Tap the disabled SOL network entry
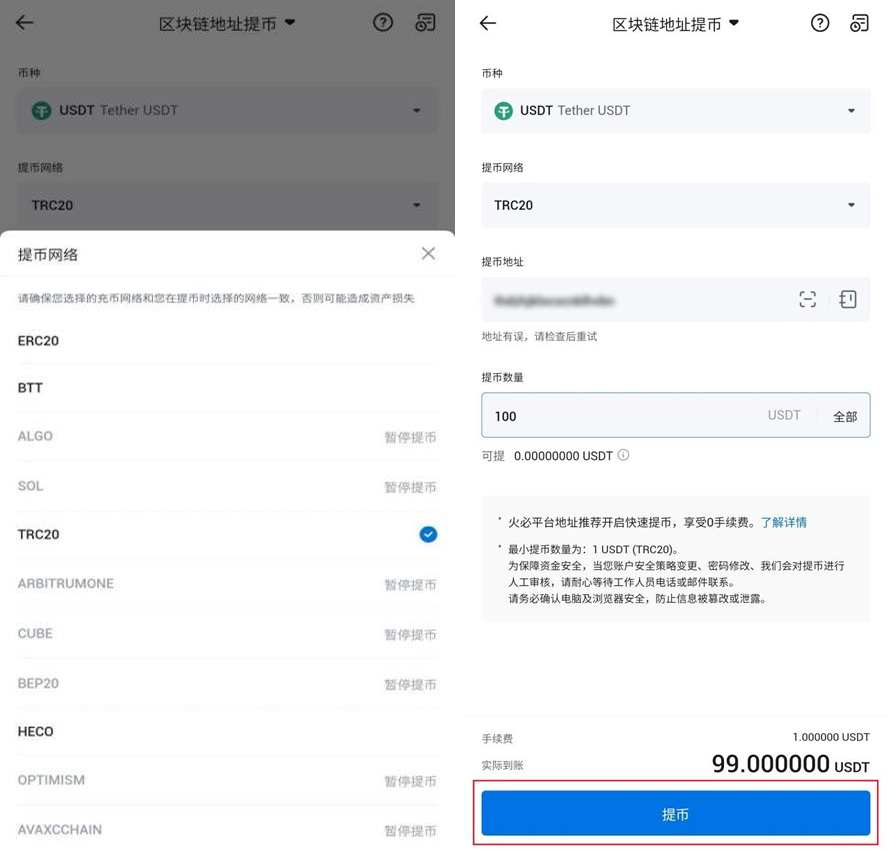Image resolution: width=894 pixels, height=850 pixels. [227, 486]
